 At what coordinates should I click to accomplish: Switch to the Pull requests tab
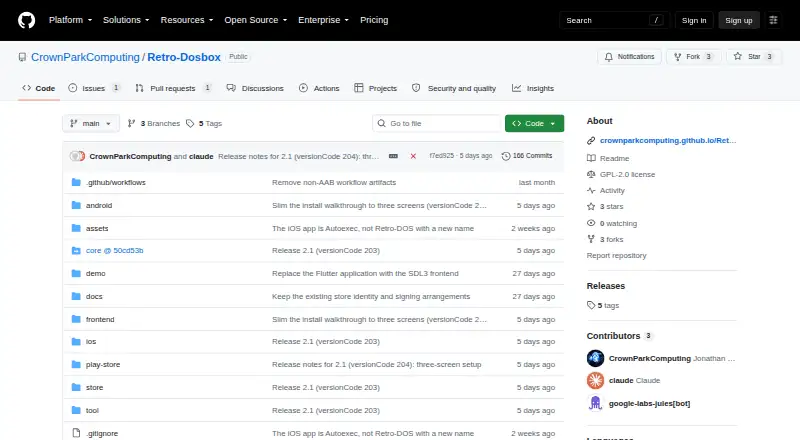click(x=173, y=88)
